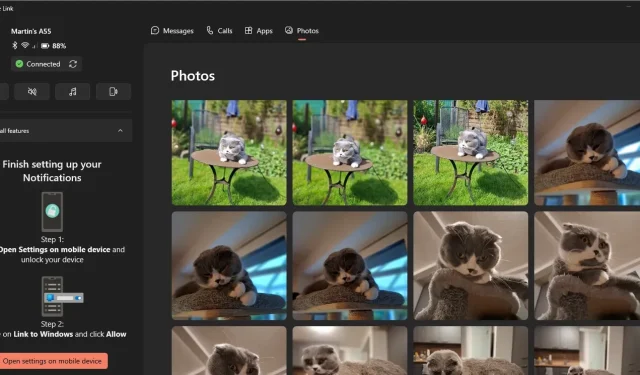Image resolution: width=640 pixels, height=375 pixels.
Task: Open second-row second cat tree photo
Action: (x=350, y=266)
